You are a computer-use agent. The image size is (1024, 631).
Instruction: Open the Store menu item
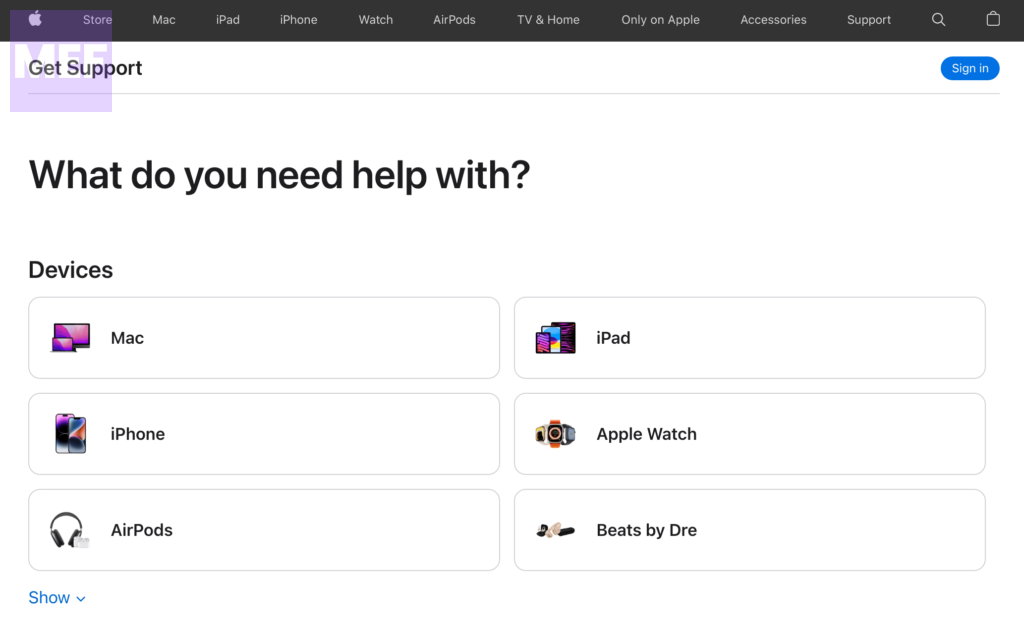coord(97,20)
